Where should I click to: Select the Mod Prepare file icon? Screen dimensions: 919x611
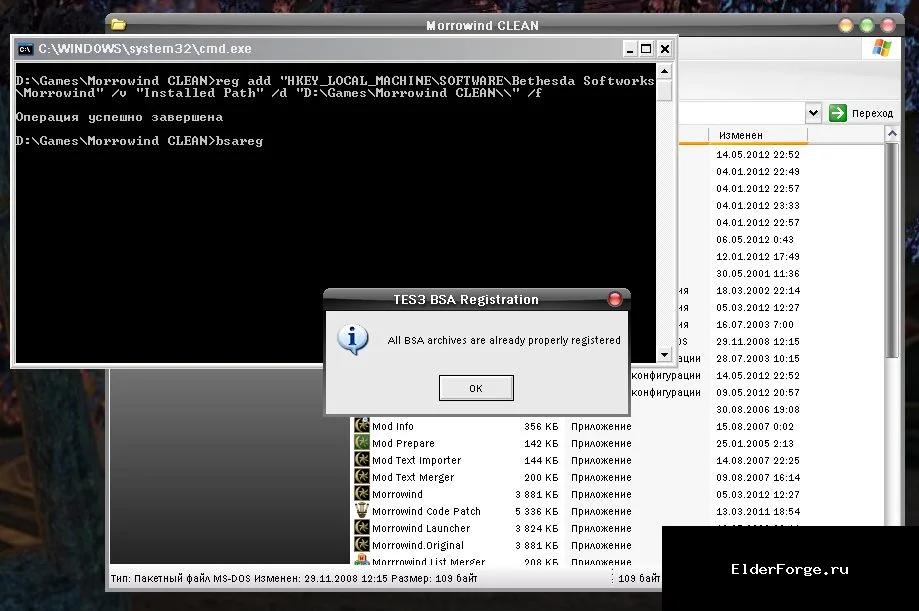click(x=362, y=443)
